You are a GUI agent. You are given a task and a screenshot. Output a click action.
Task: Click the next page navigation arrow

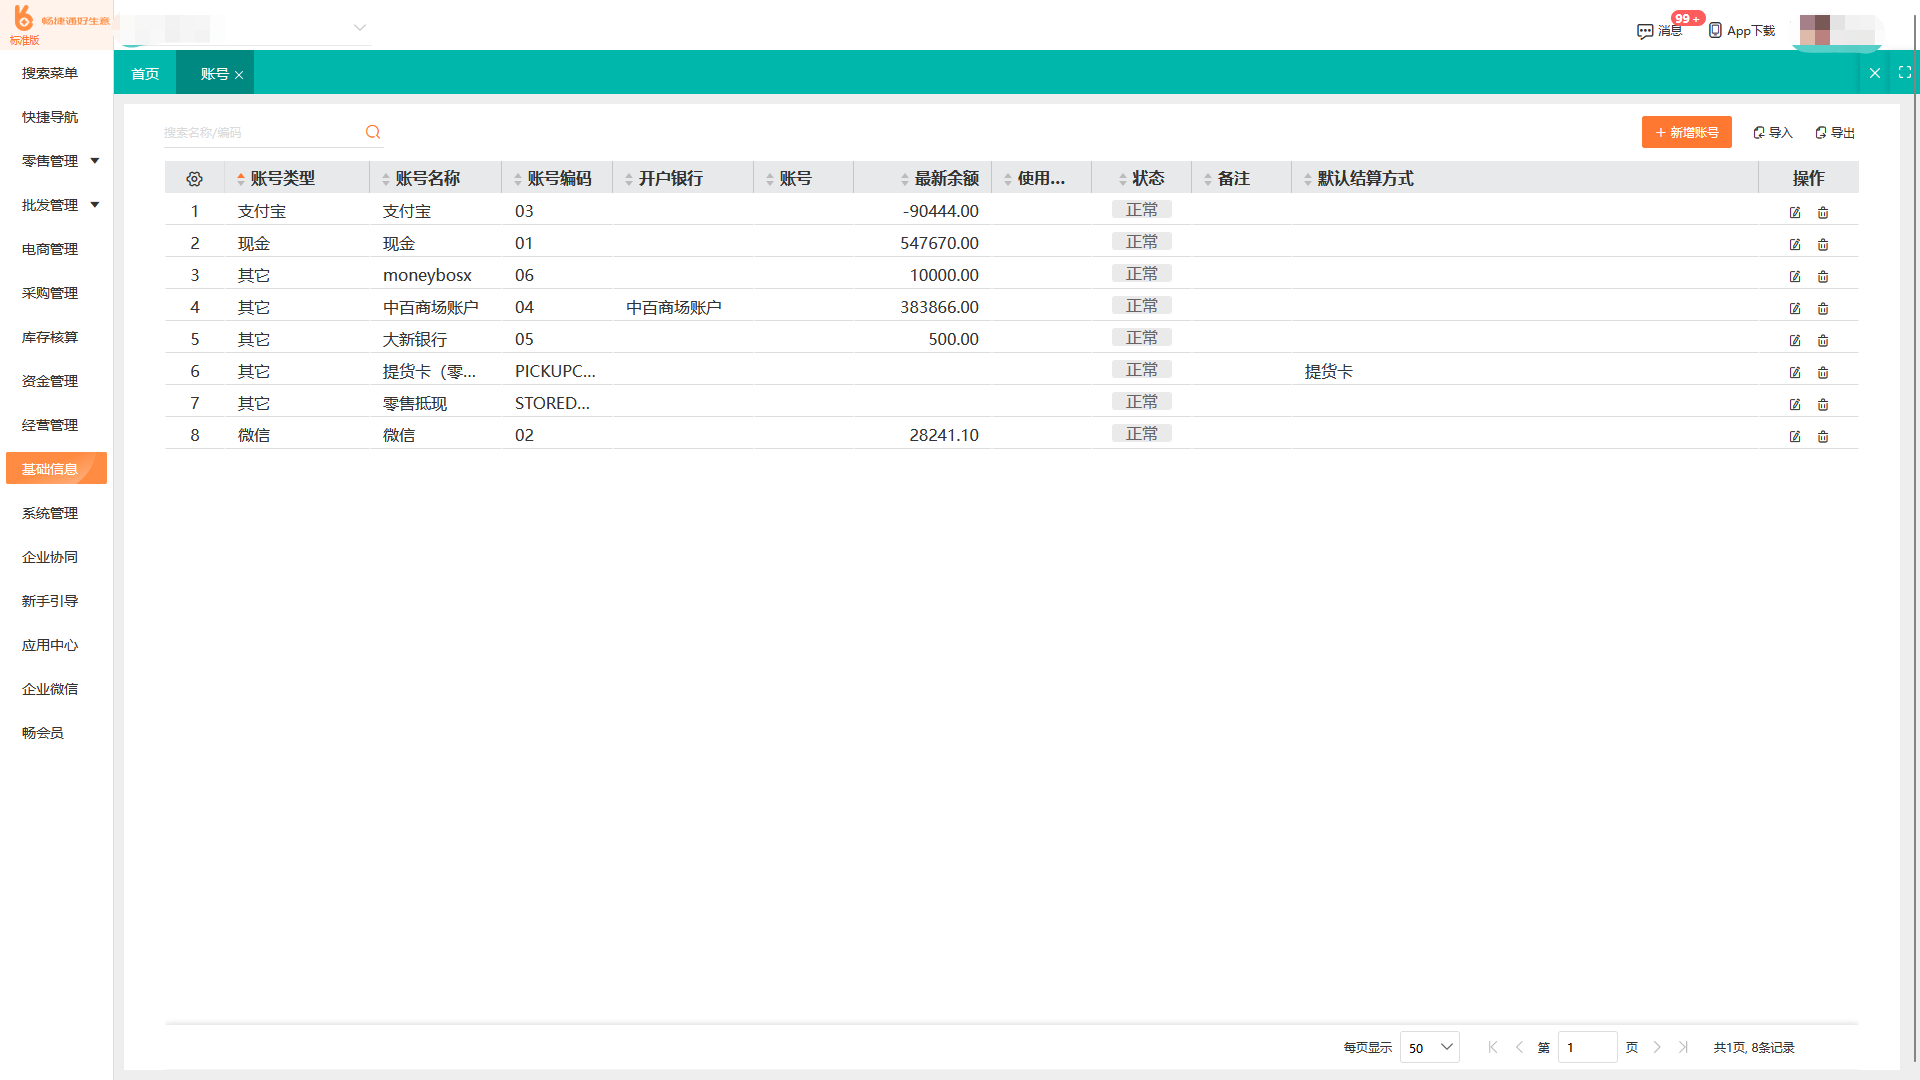coord(1658,1047)
